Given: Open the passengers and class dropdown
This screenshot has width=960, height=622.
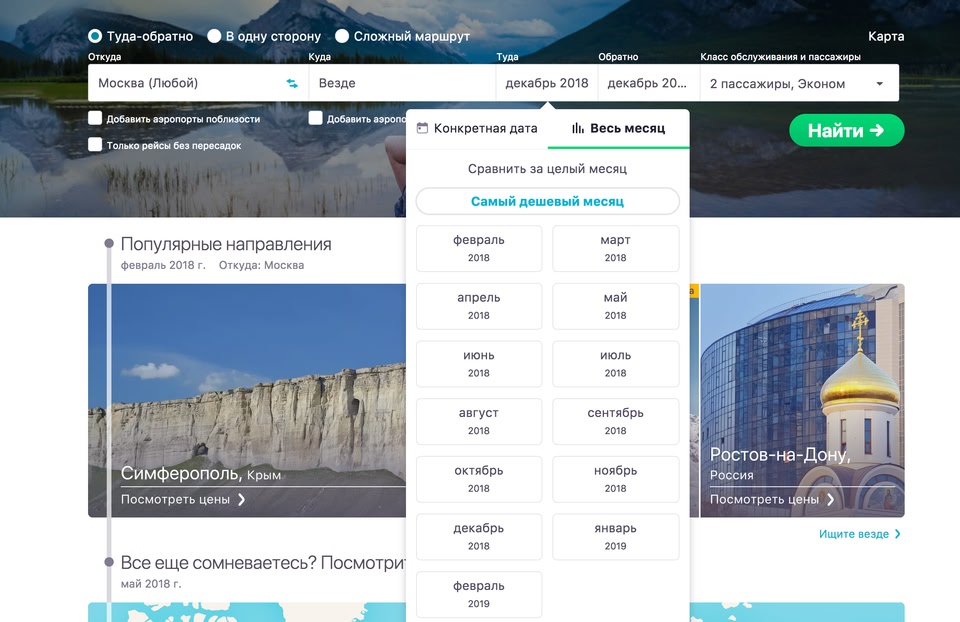Looking at the screenshot, I should coord(797,84).
